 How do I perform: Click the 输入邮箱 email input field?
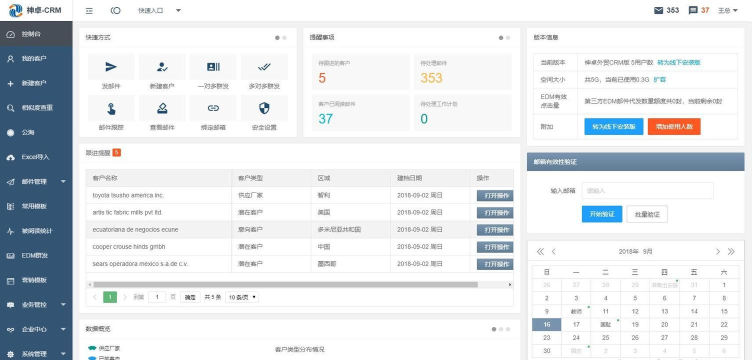tap(647, 191)
